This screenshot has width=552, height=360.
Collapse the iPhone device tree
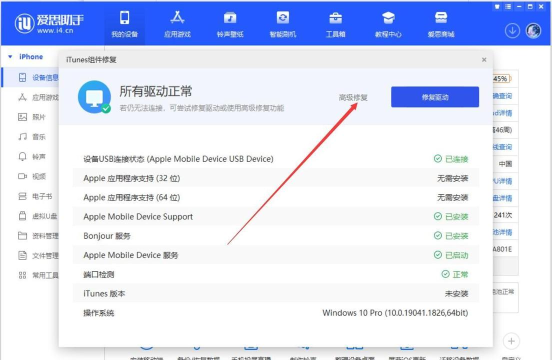point(10,57)
